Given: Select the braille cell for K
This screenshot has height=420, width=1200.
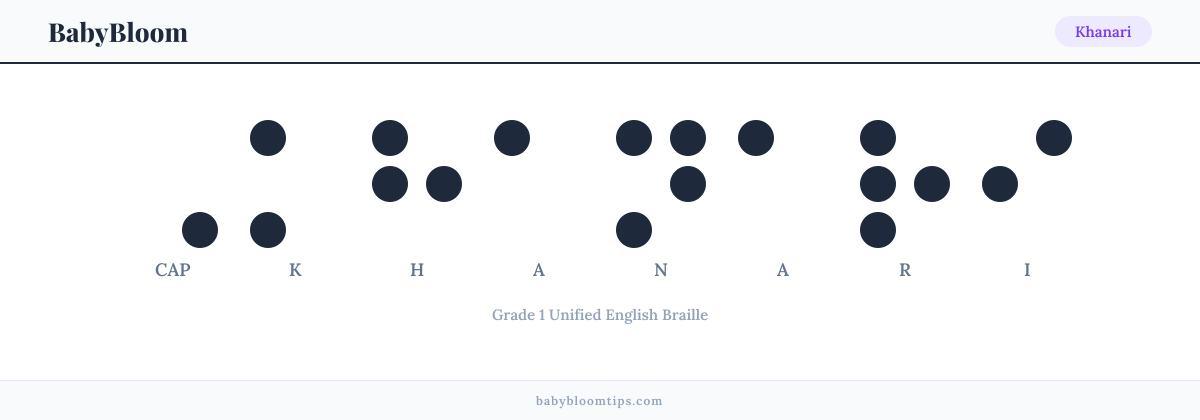Looking at the screenshot, I should click(x=295, y=184).
